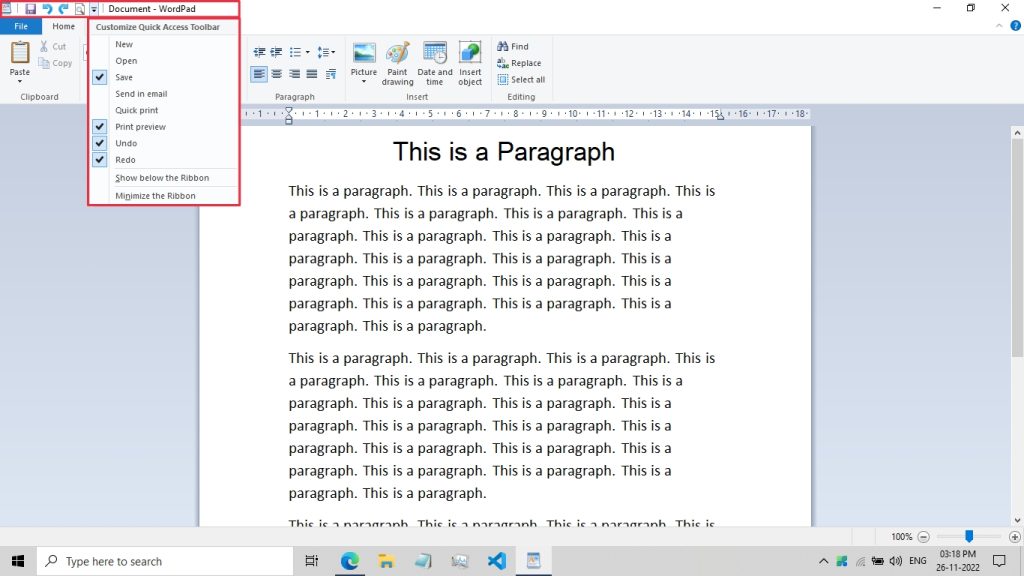Click the zoom in plus button
The image size is (1024, 576).
coord(1014,537)
